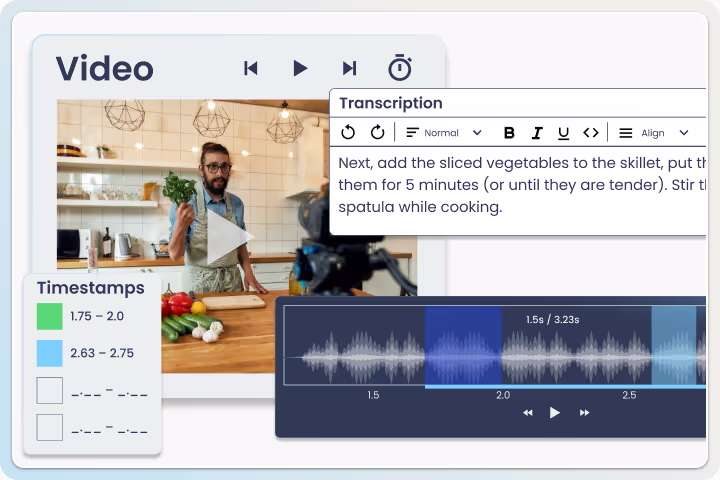Click the redo icon in Transcription toolbar
The width and height of the screenshot is (720, 480).
click(378, 132)
